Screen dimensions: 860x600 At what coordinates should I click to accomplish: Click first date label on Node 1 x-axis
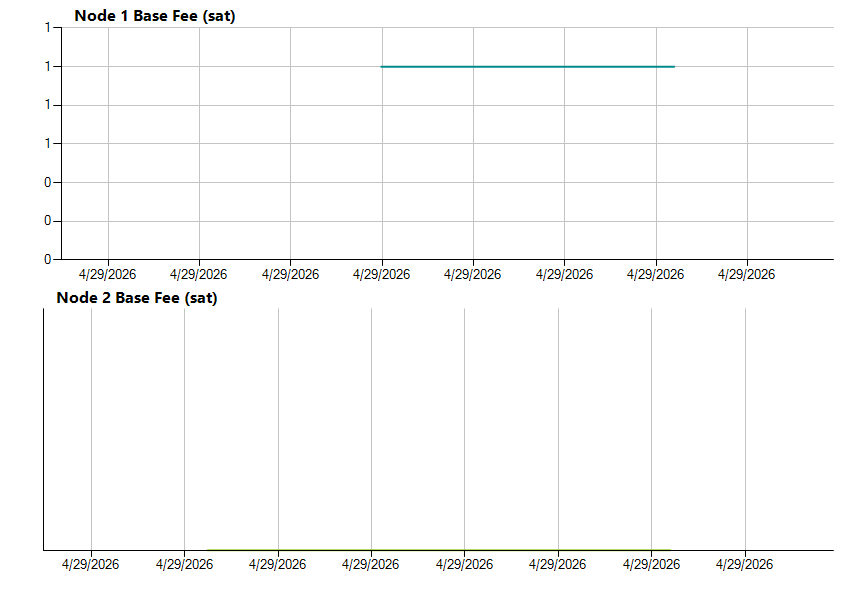tap(108, 274)
